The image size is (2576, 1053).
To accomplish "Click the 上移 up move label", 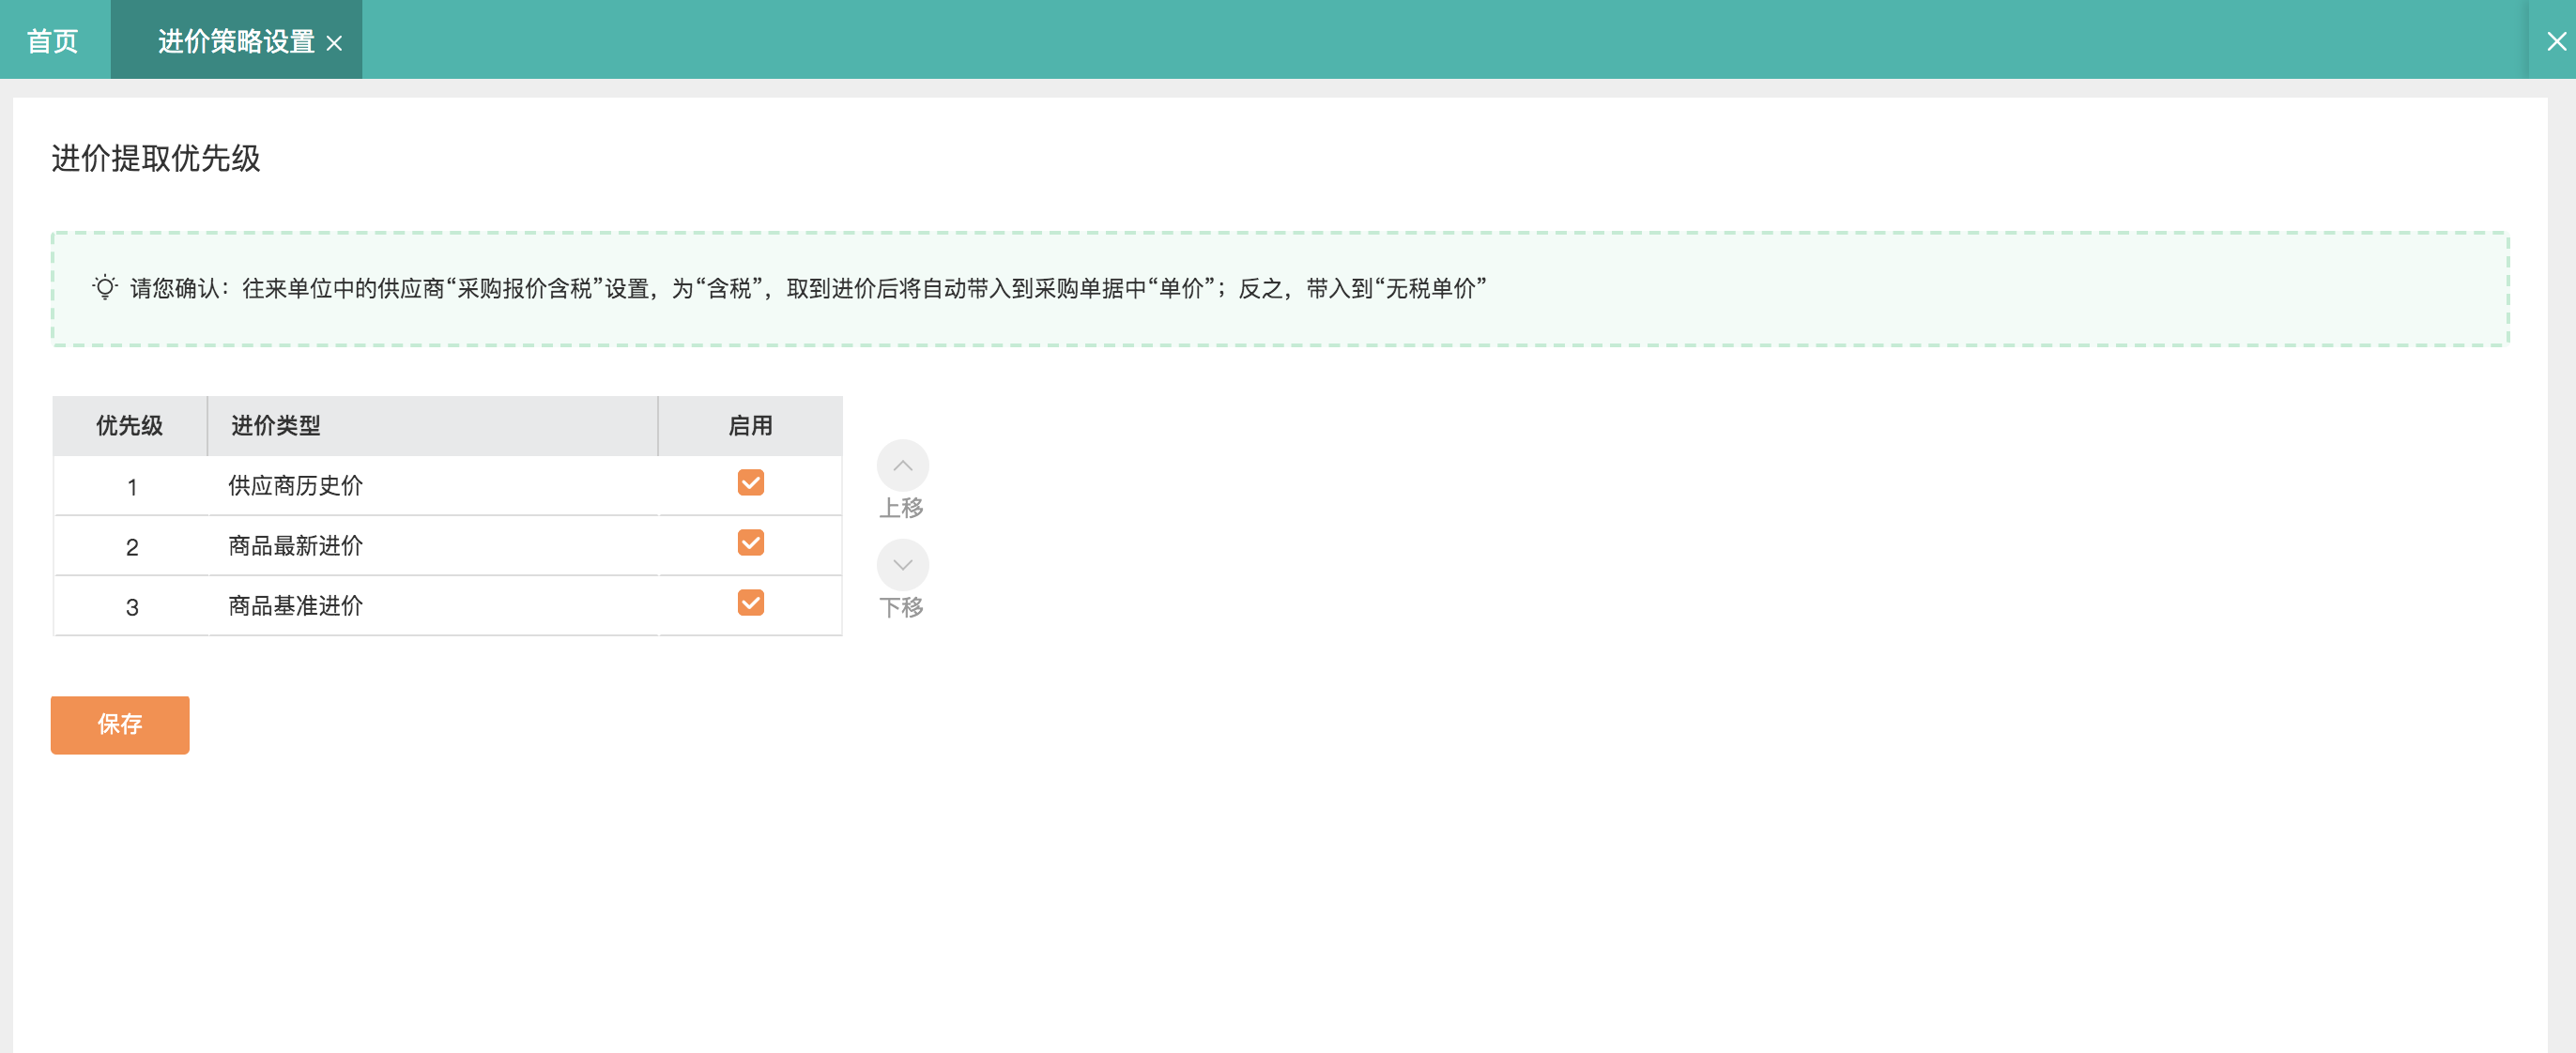I will coord(903,508).
